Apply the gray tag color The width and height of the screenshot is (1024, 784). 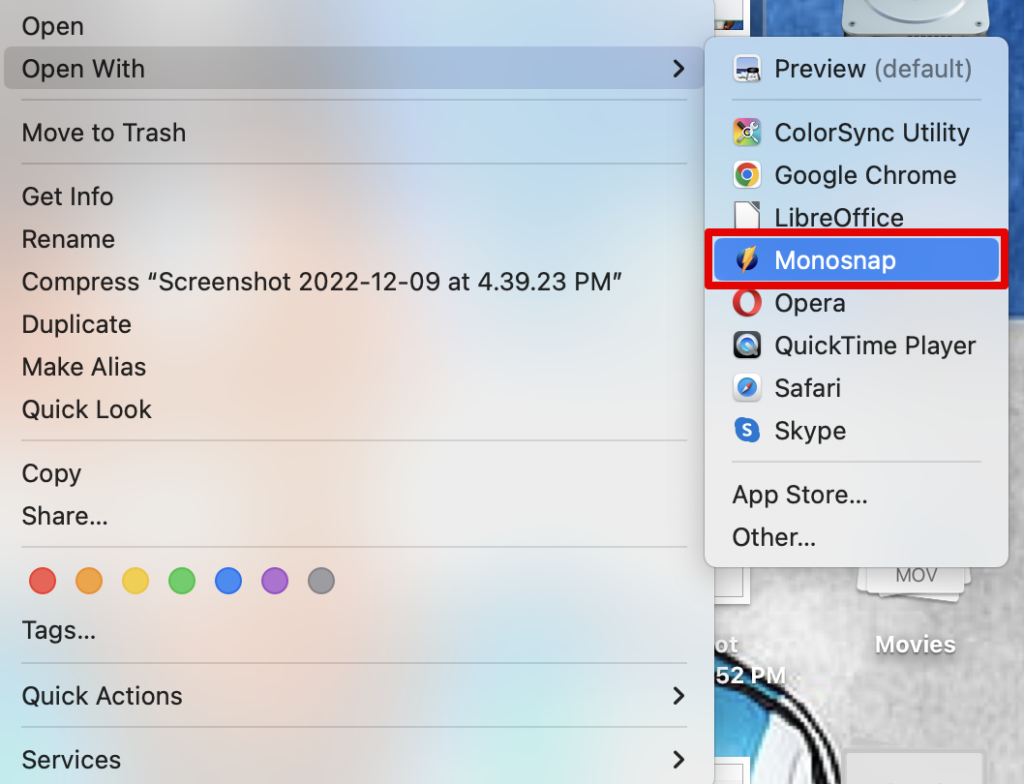pyautogui.click(x=321, y=581)
